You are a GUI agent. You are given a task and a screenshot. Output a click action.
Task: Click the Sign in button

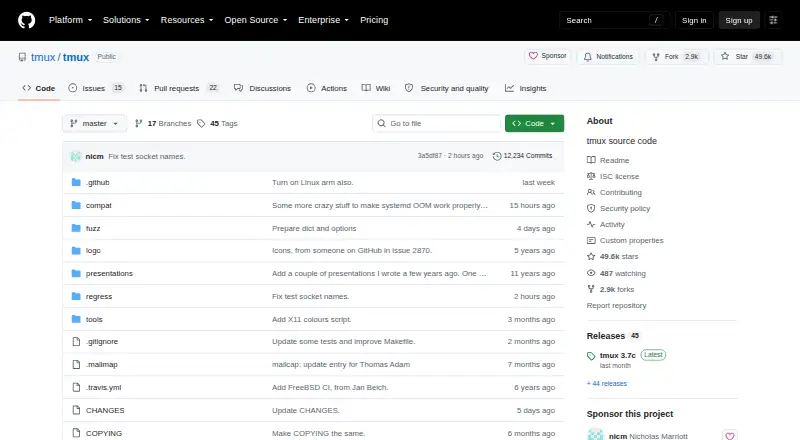[694, 20]
